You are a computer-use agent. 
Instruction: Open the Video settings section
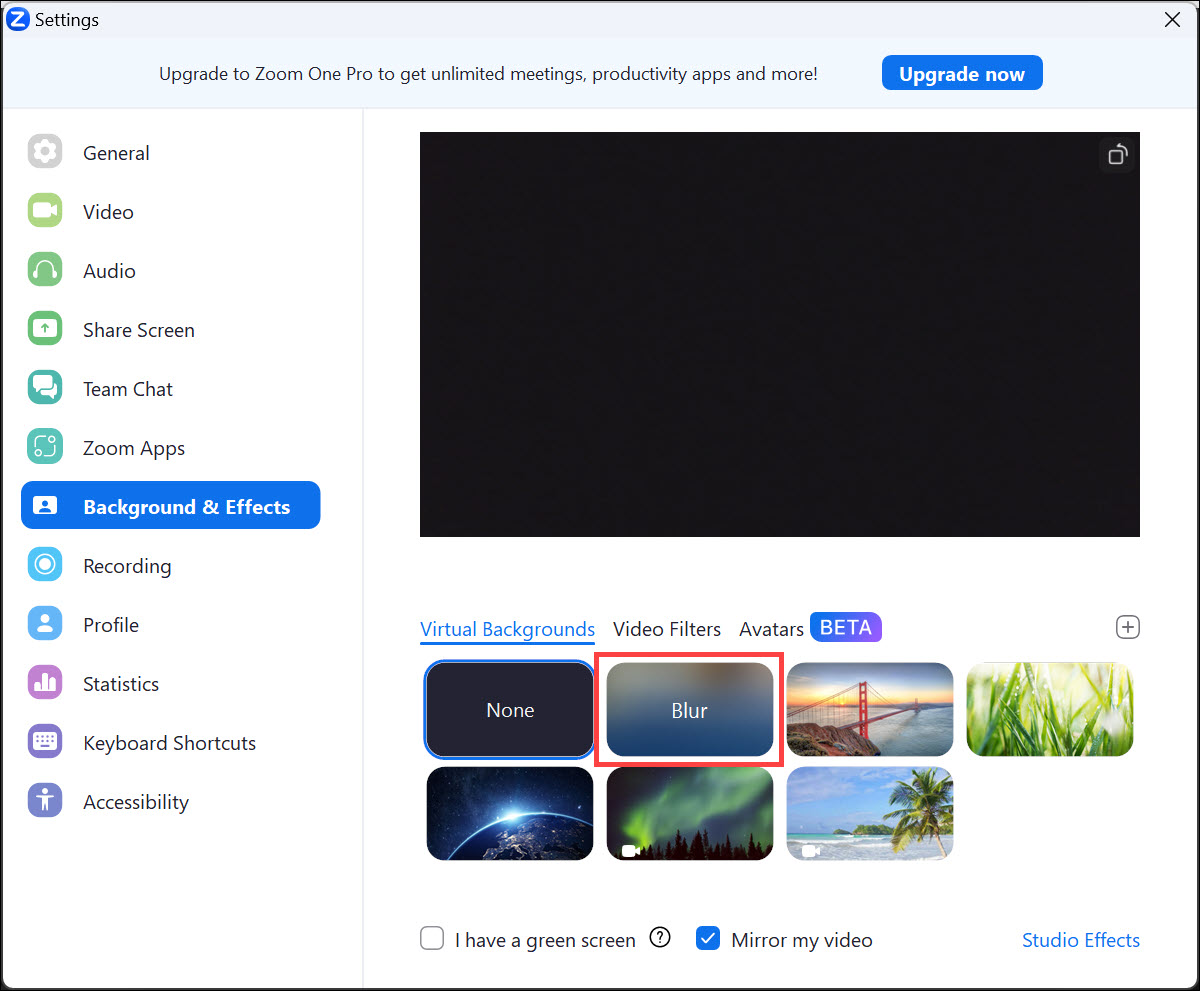108,211
